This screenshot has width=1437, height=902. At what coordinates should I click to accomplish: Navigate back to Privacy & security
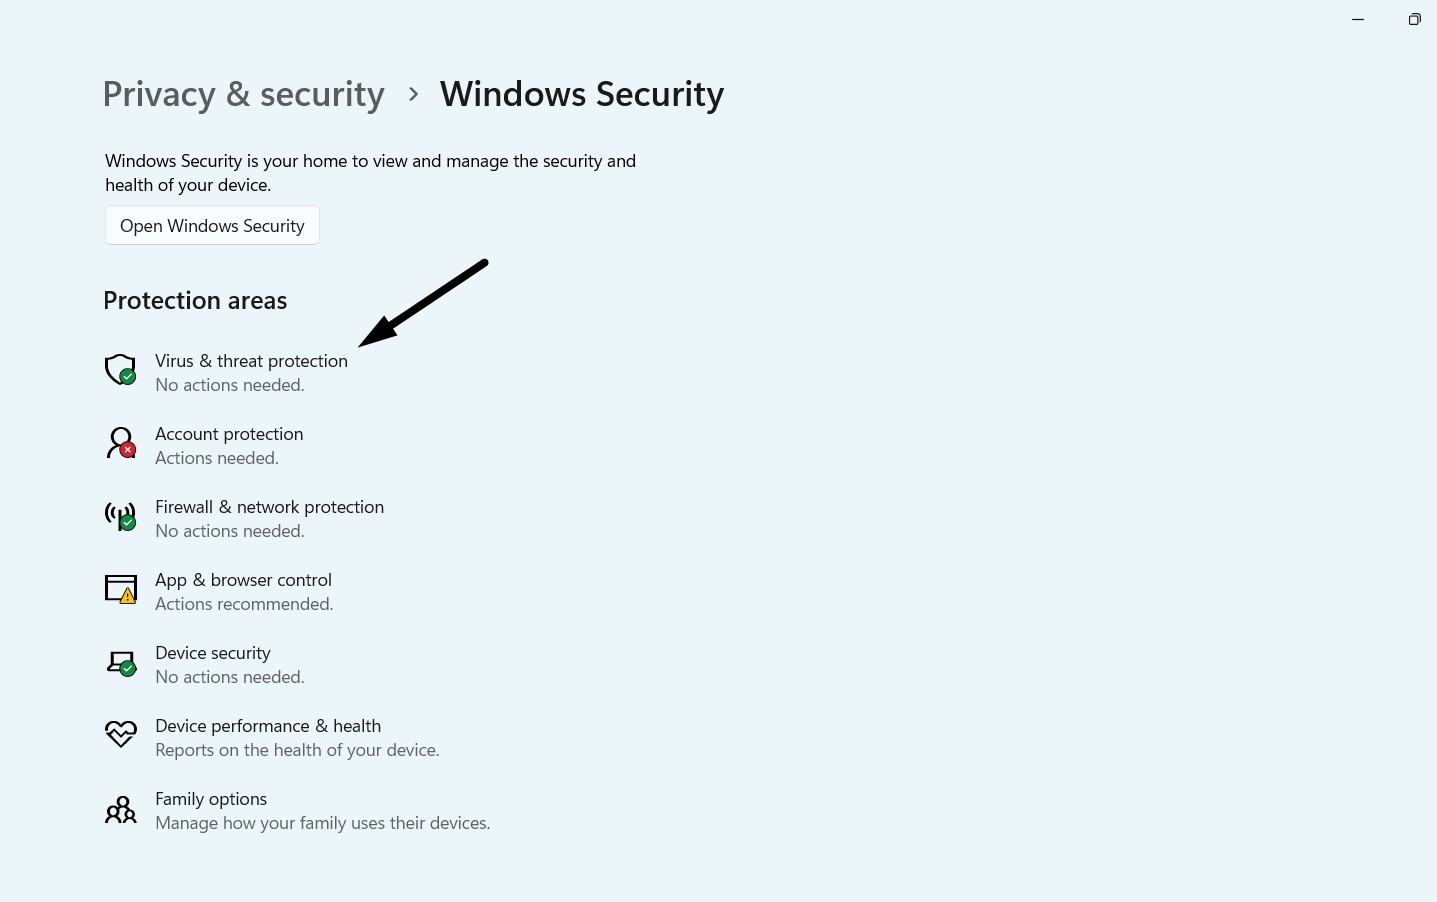click(x=243, y=93)
